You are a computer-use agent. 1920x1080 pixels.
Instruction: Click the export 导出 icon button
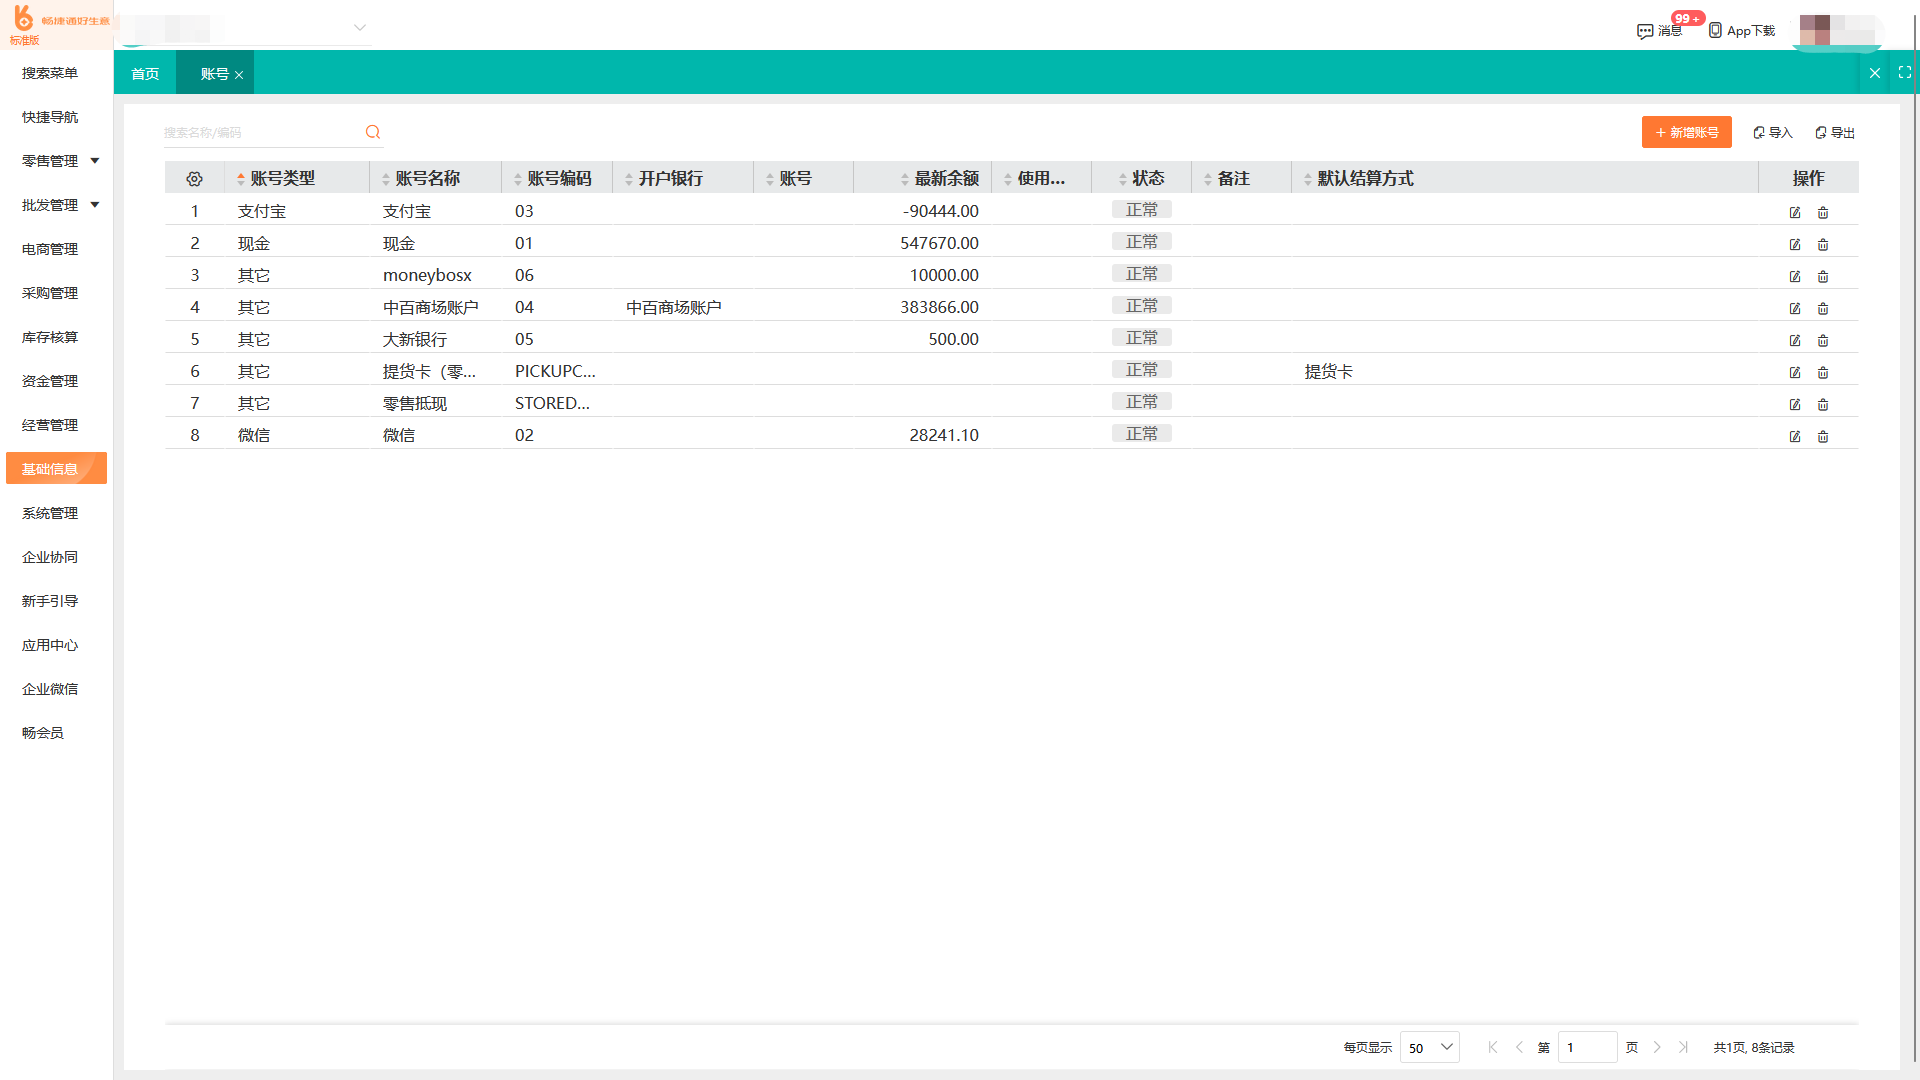[1836, 132]
